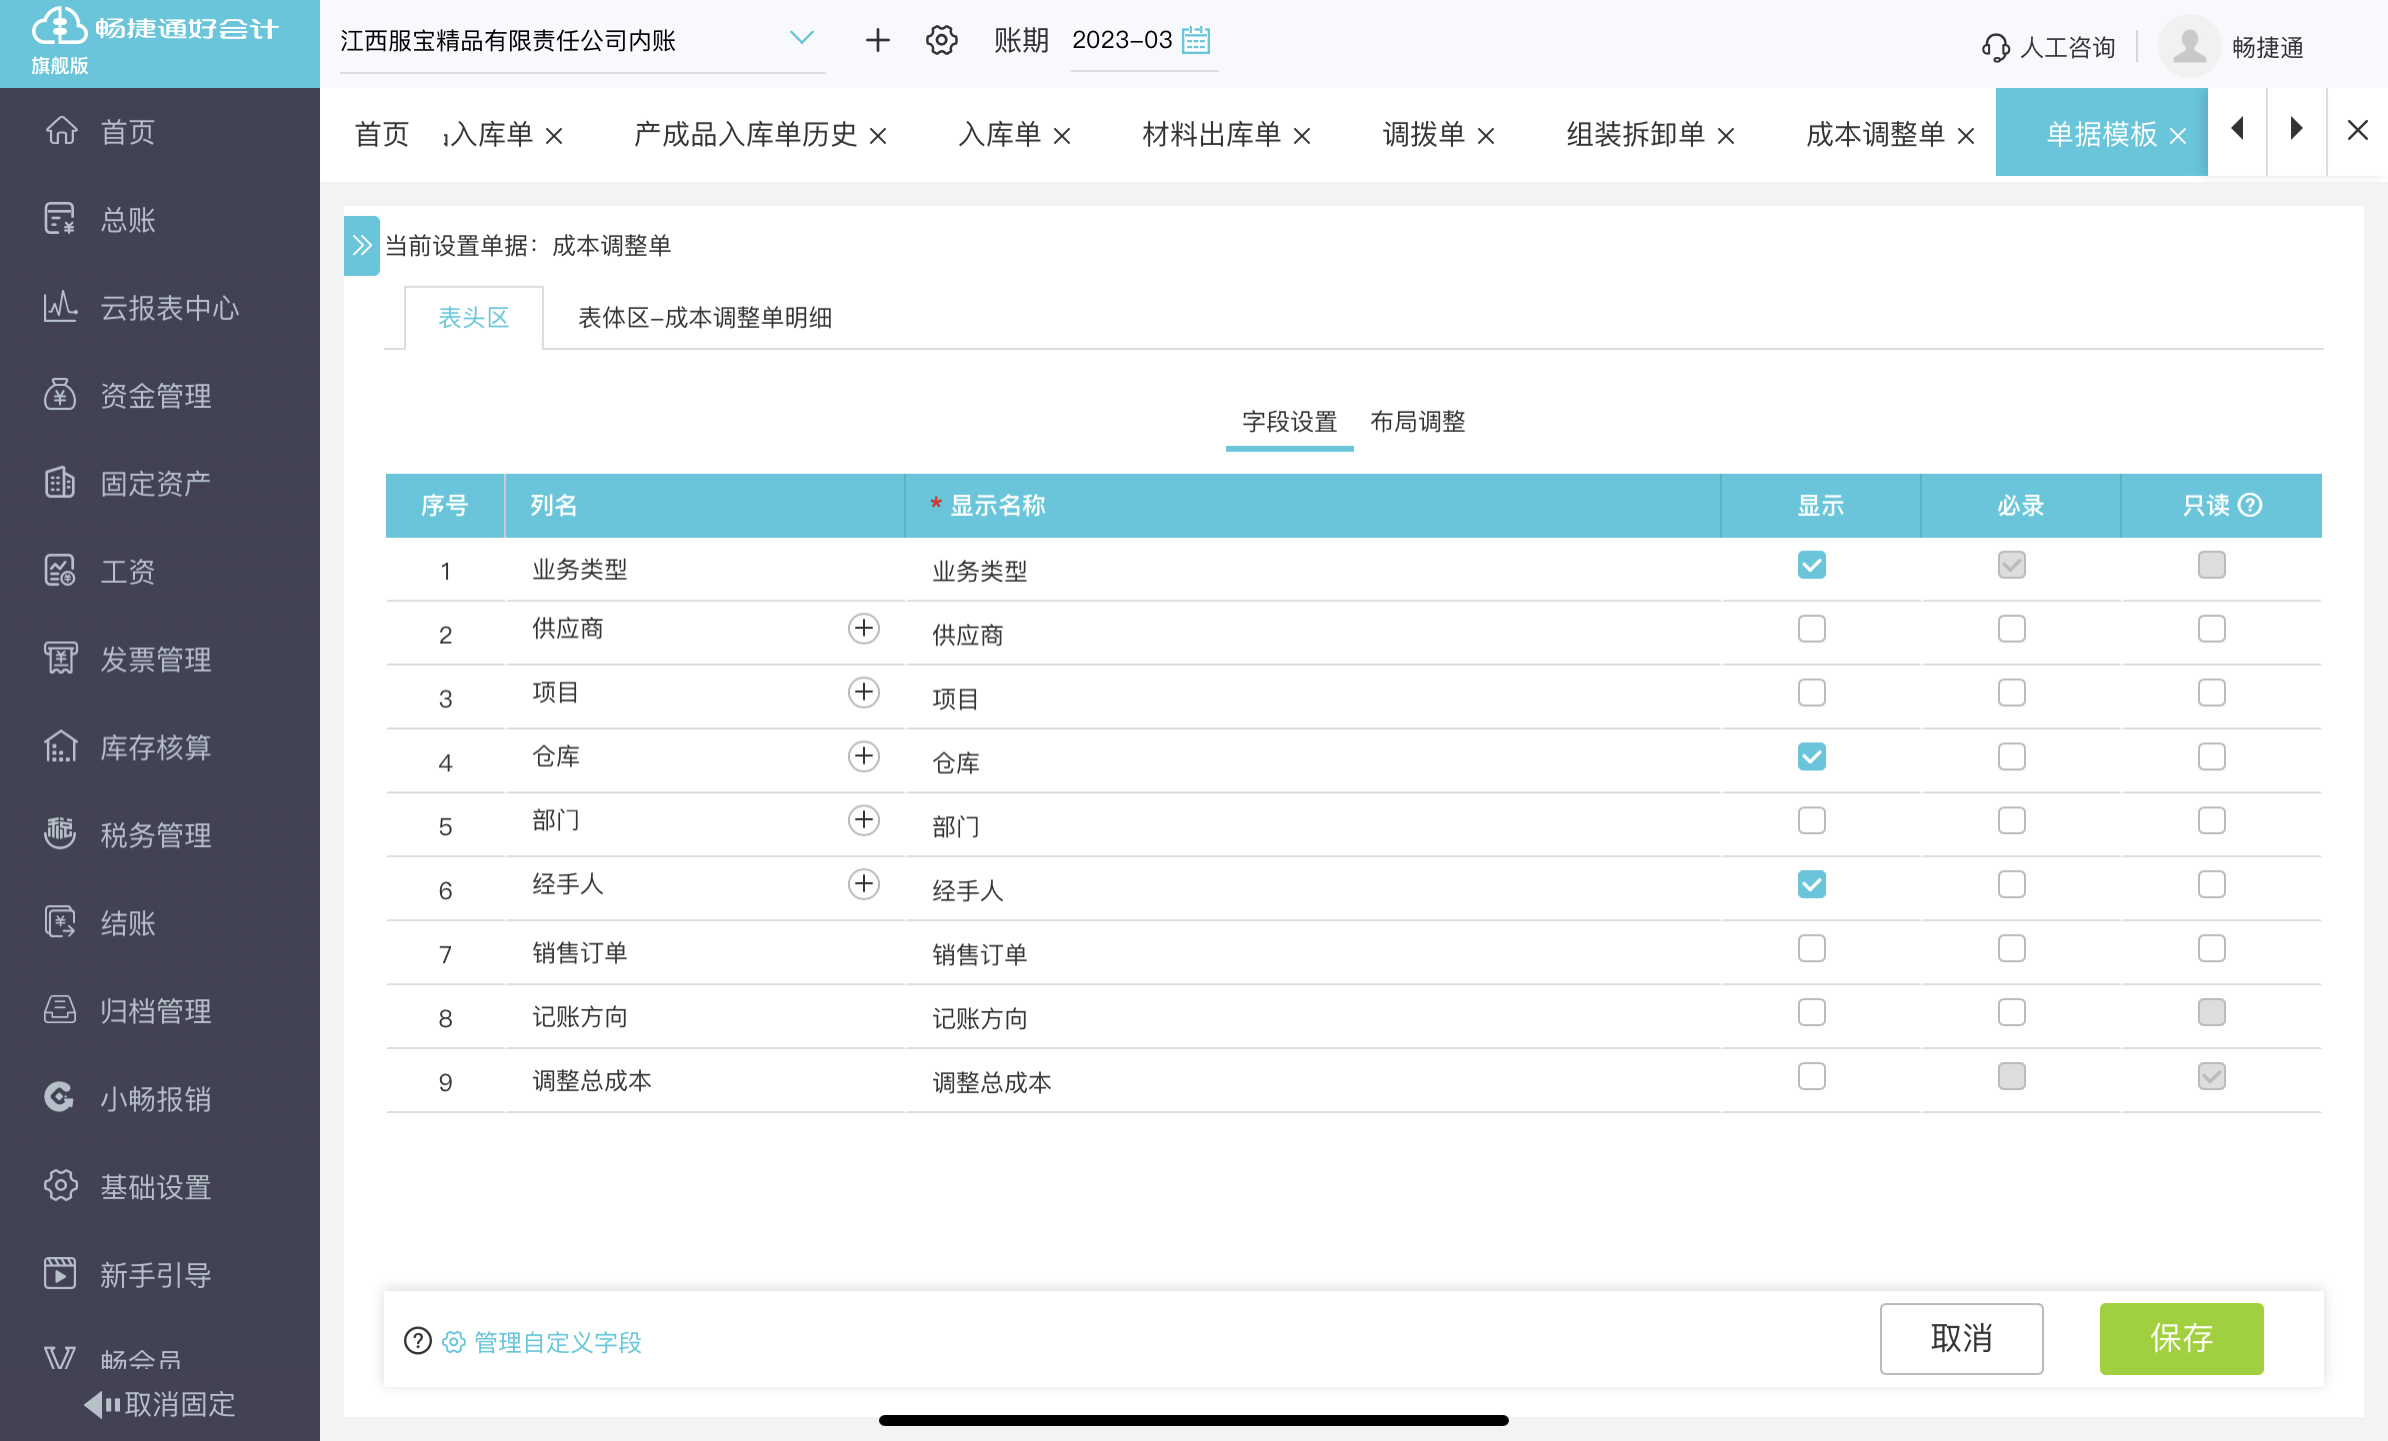
Task: Open 税务管理 from sidebar
Action: (155, 836)
